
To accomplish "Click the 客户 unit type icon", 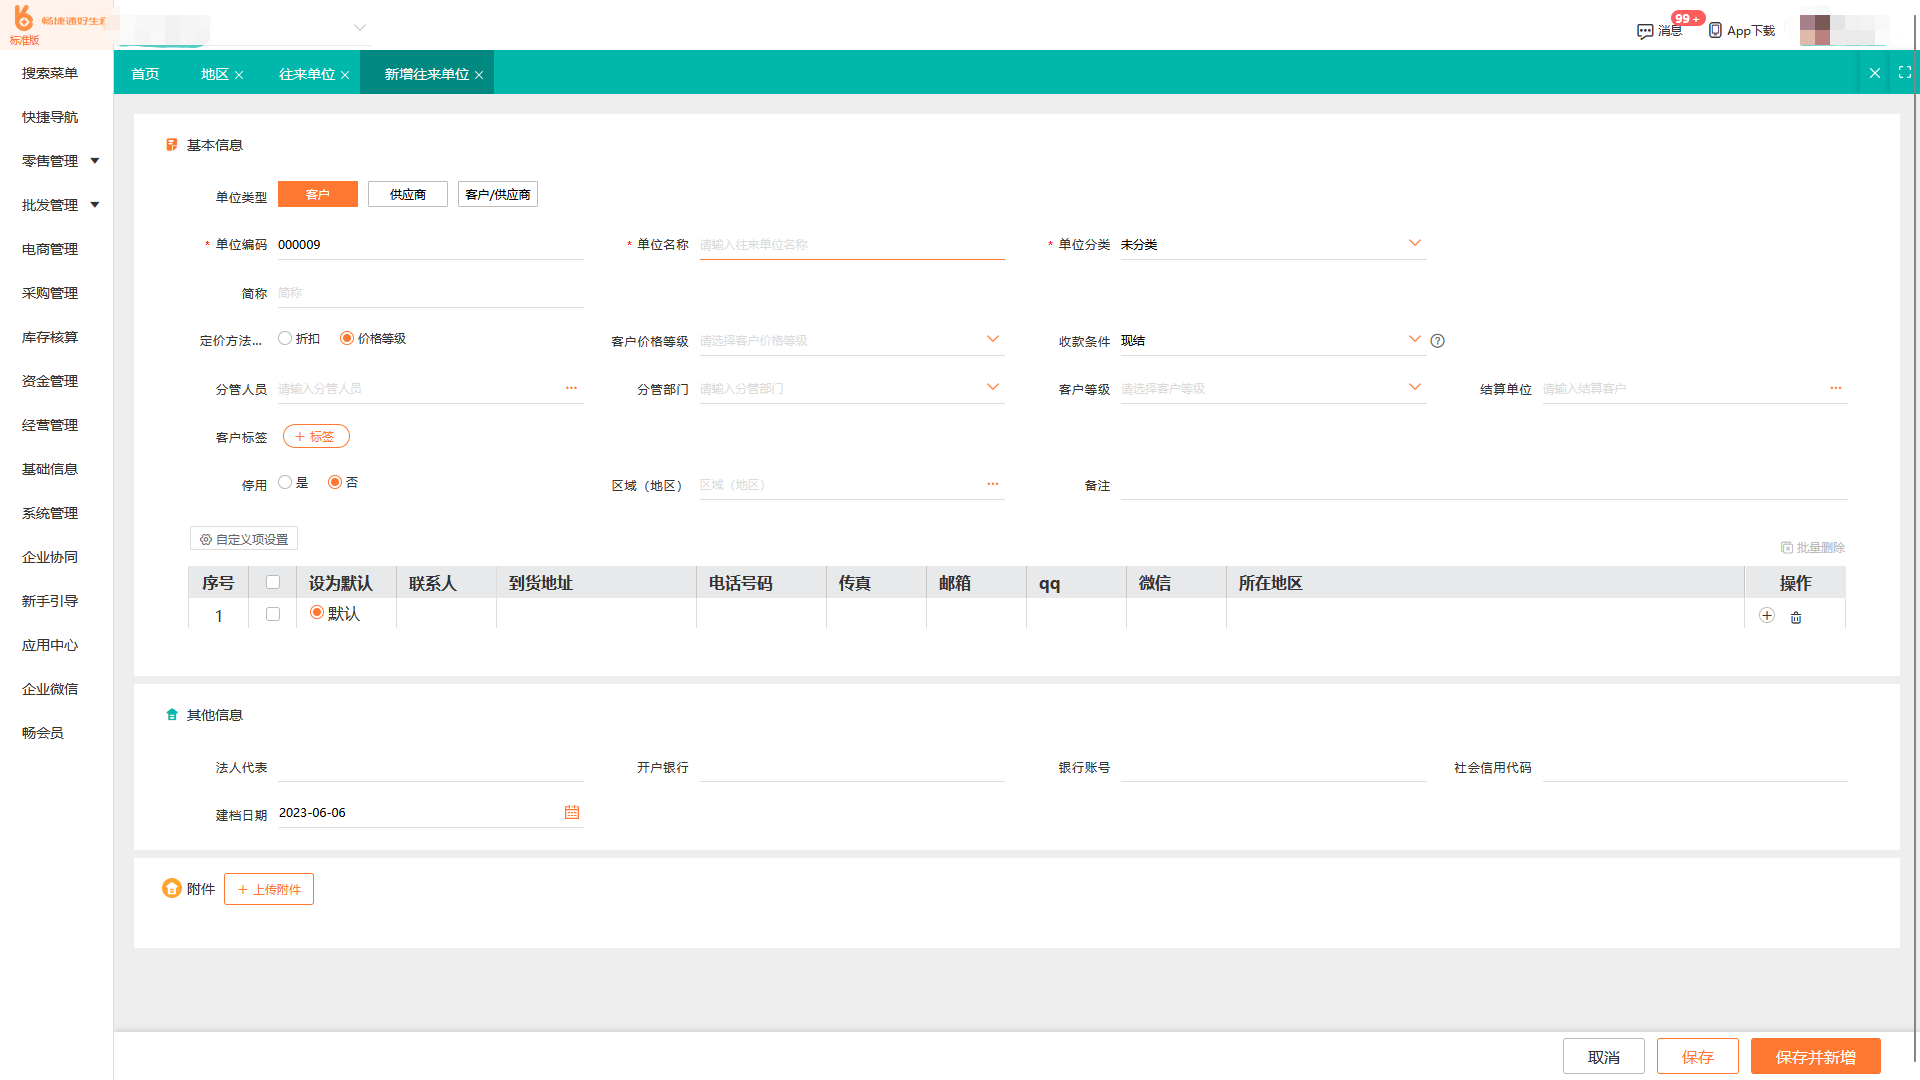I will [x=319, y=195].
